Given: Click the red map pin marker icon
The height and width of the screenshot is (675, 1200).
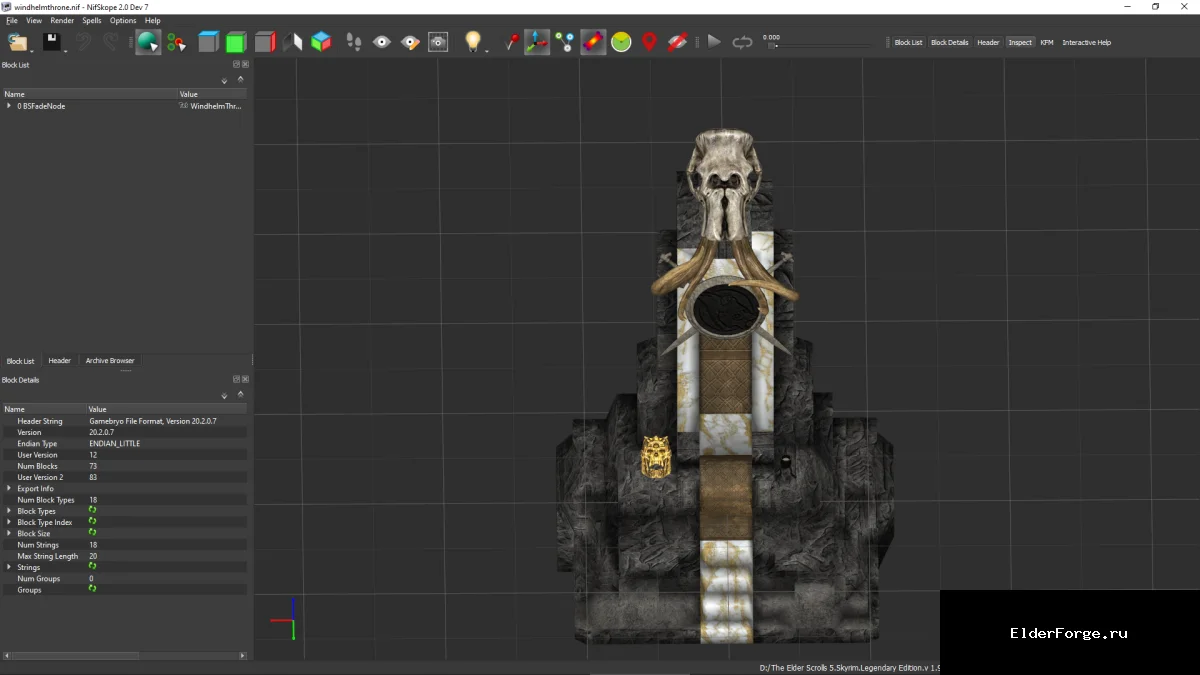Looking at the screenshot, I should pos(649,42).
